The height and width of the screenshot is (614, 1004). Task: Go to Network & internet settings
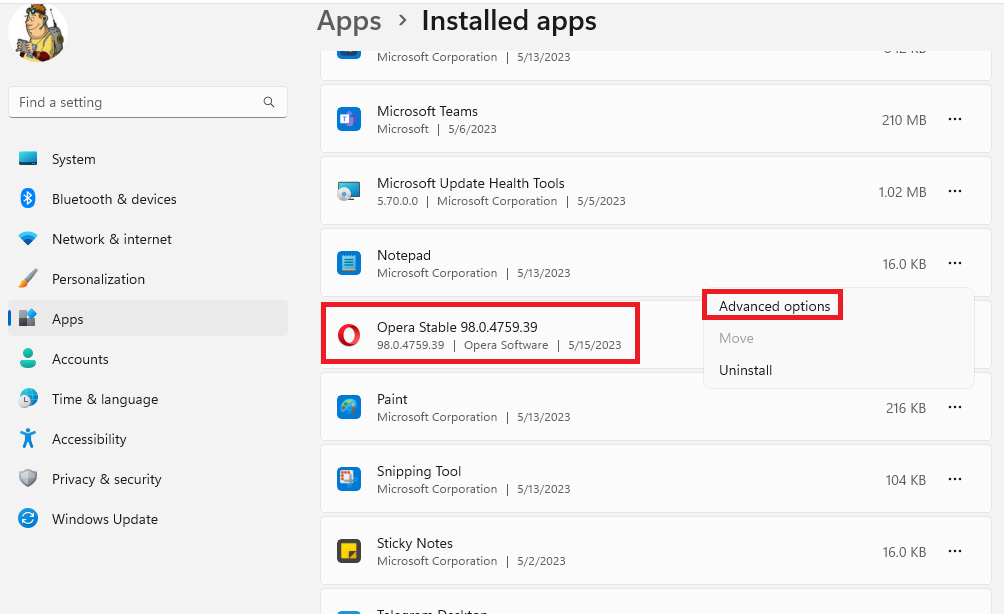(111, 239)
